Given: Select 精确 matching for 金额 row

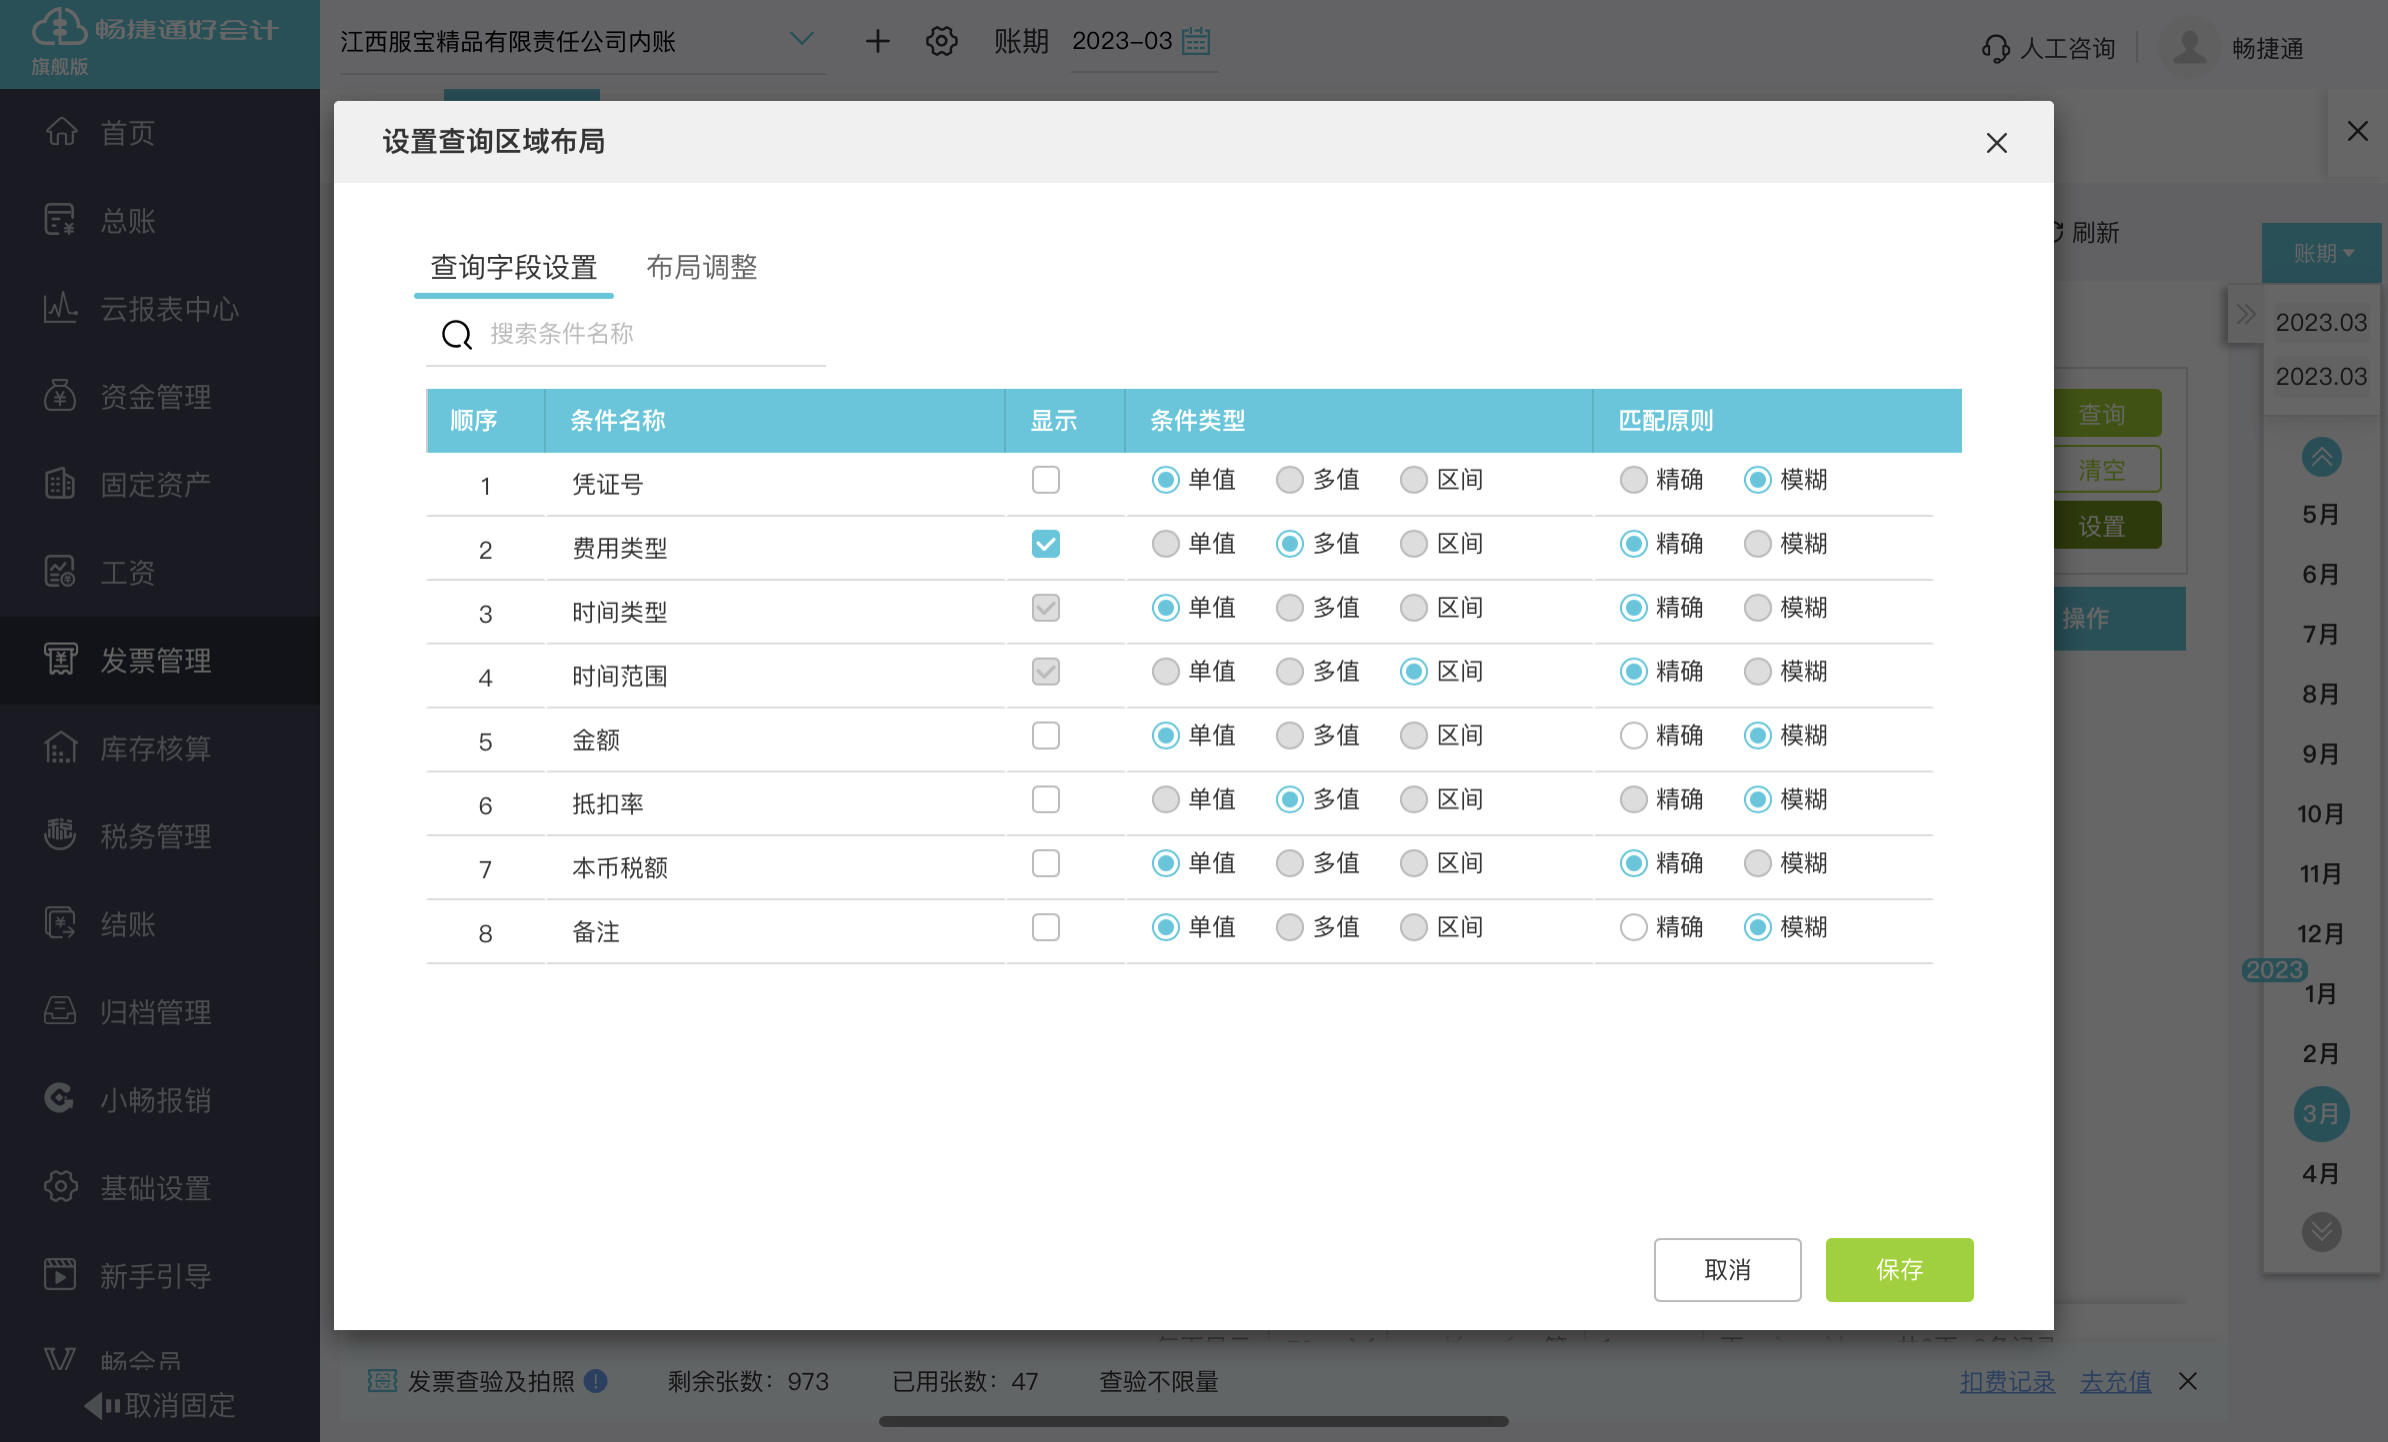Looking at the screenshot, I should (1634, 737).
